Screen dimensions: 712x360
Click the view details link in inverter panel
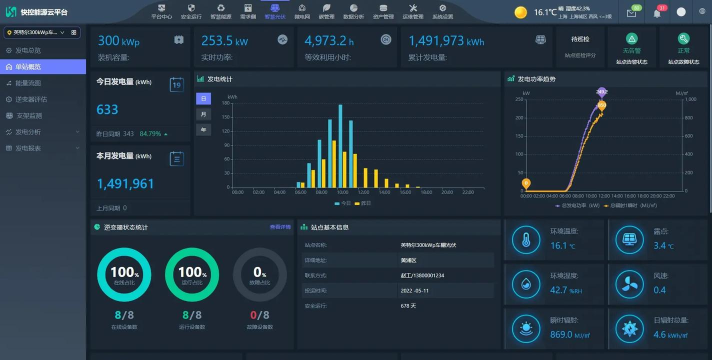(x=280, y=227)
